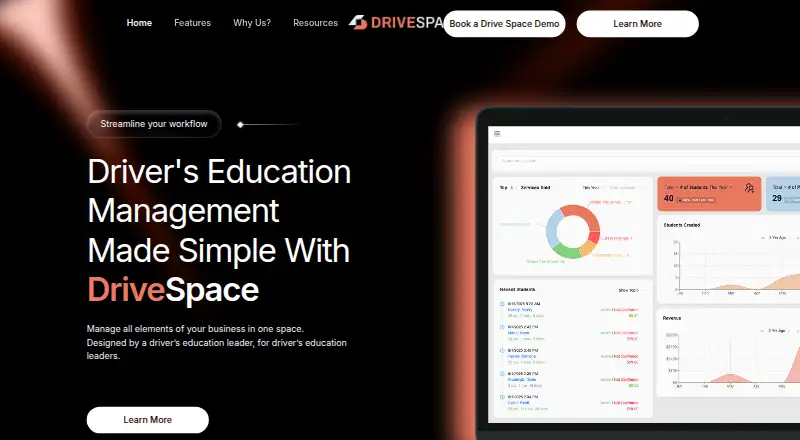Click the search field in dashboard preview
Image resolution: width=800 pixels, height=440 pixels.
[x=648, y=161]
